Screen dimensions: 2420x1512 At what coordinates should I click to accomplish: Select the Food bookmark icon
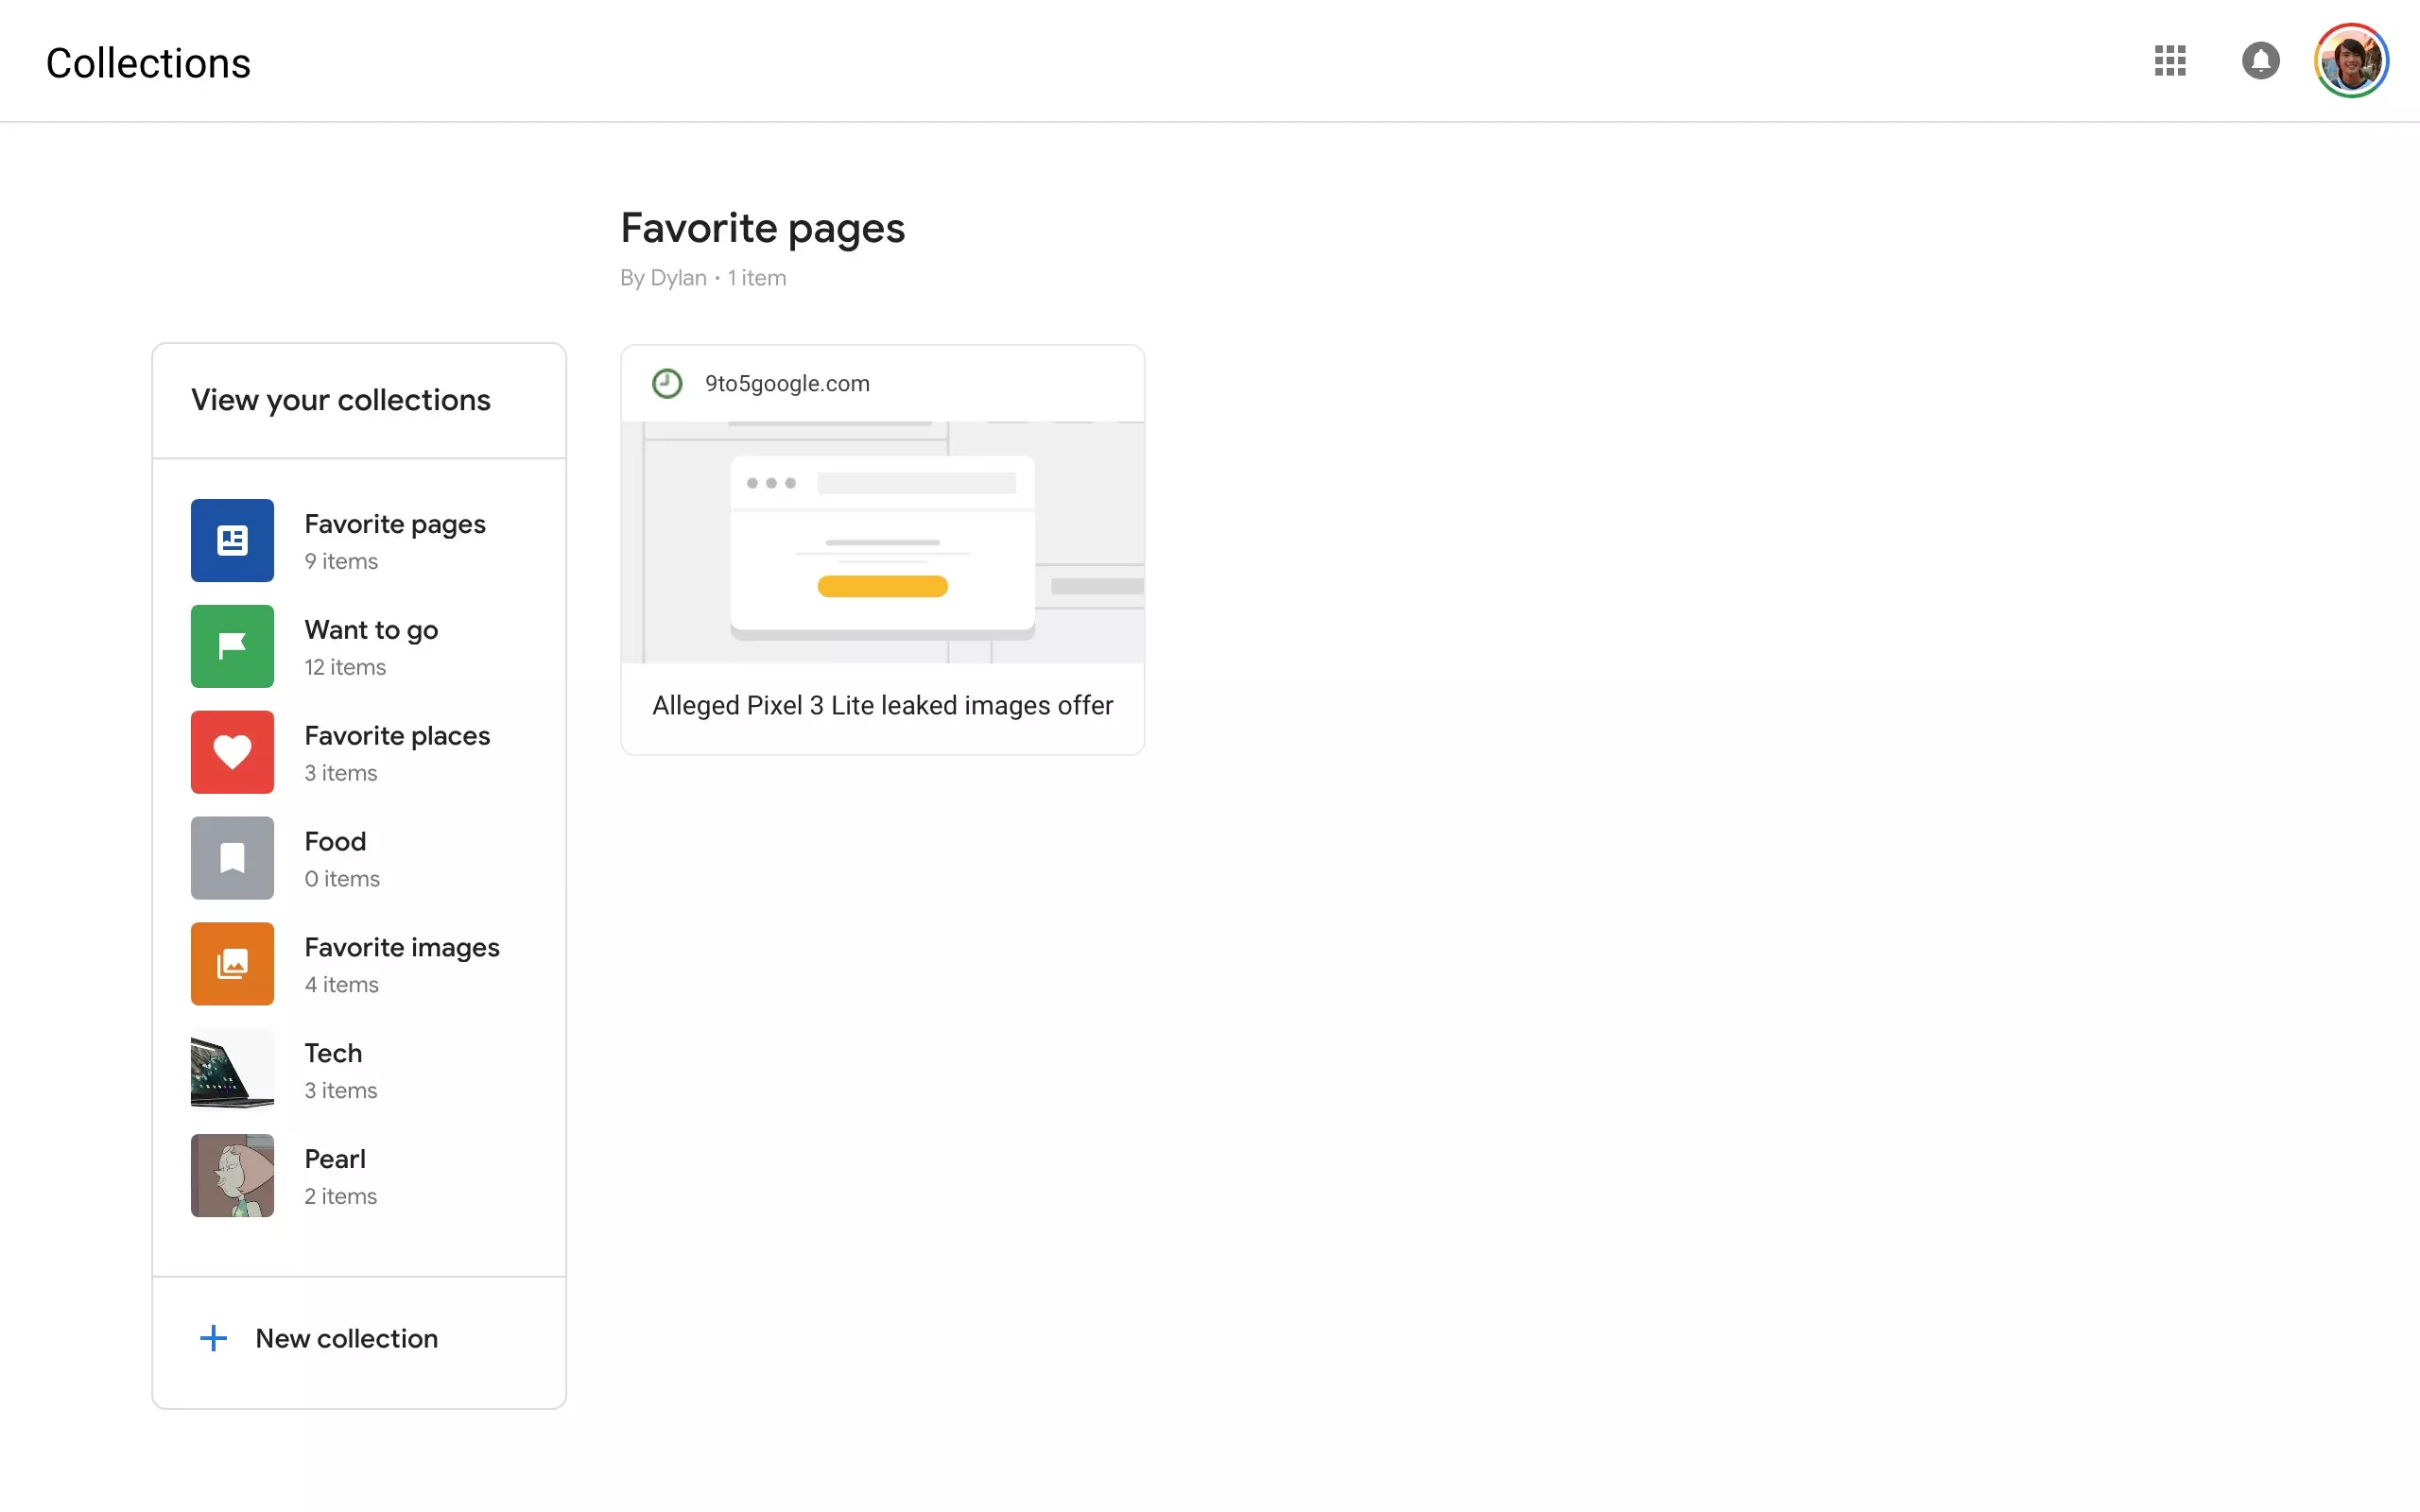pos(232,857)
